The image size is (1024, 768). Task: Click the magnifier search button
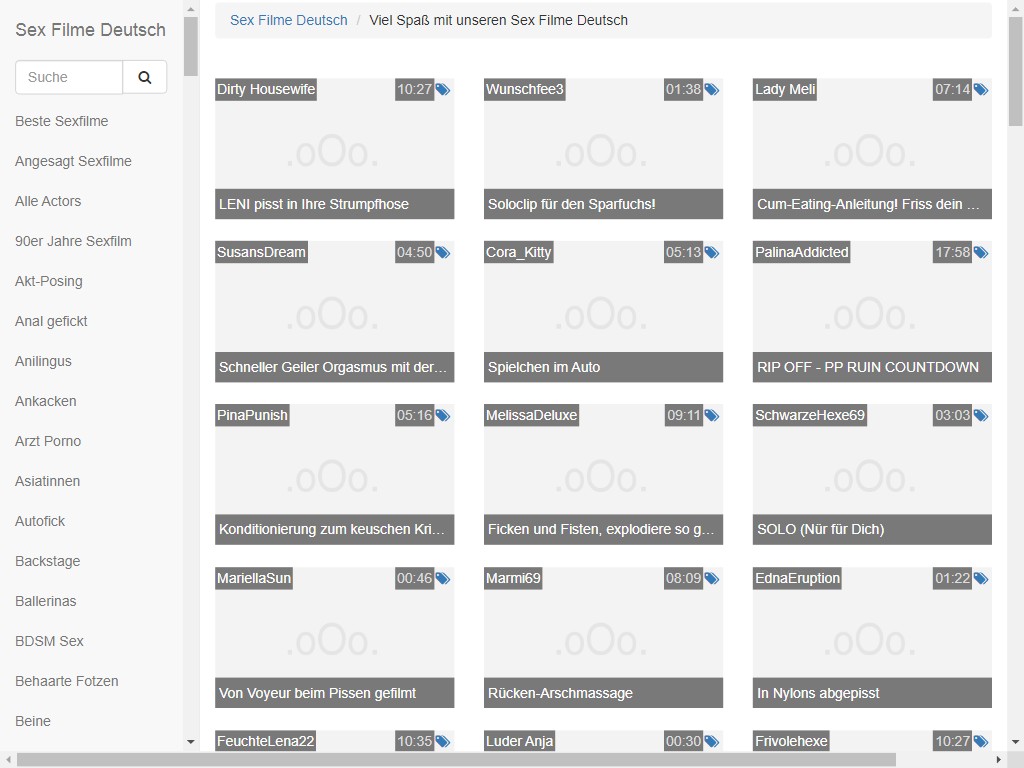(x=145, y=77)
